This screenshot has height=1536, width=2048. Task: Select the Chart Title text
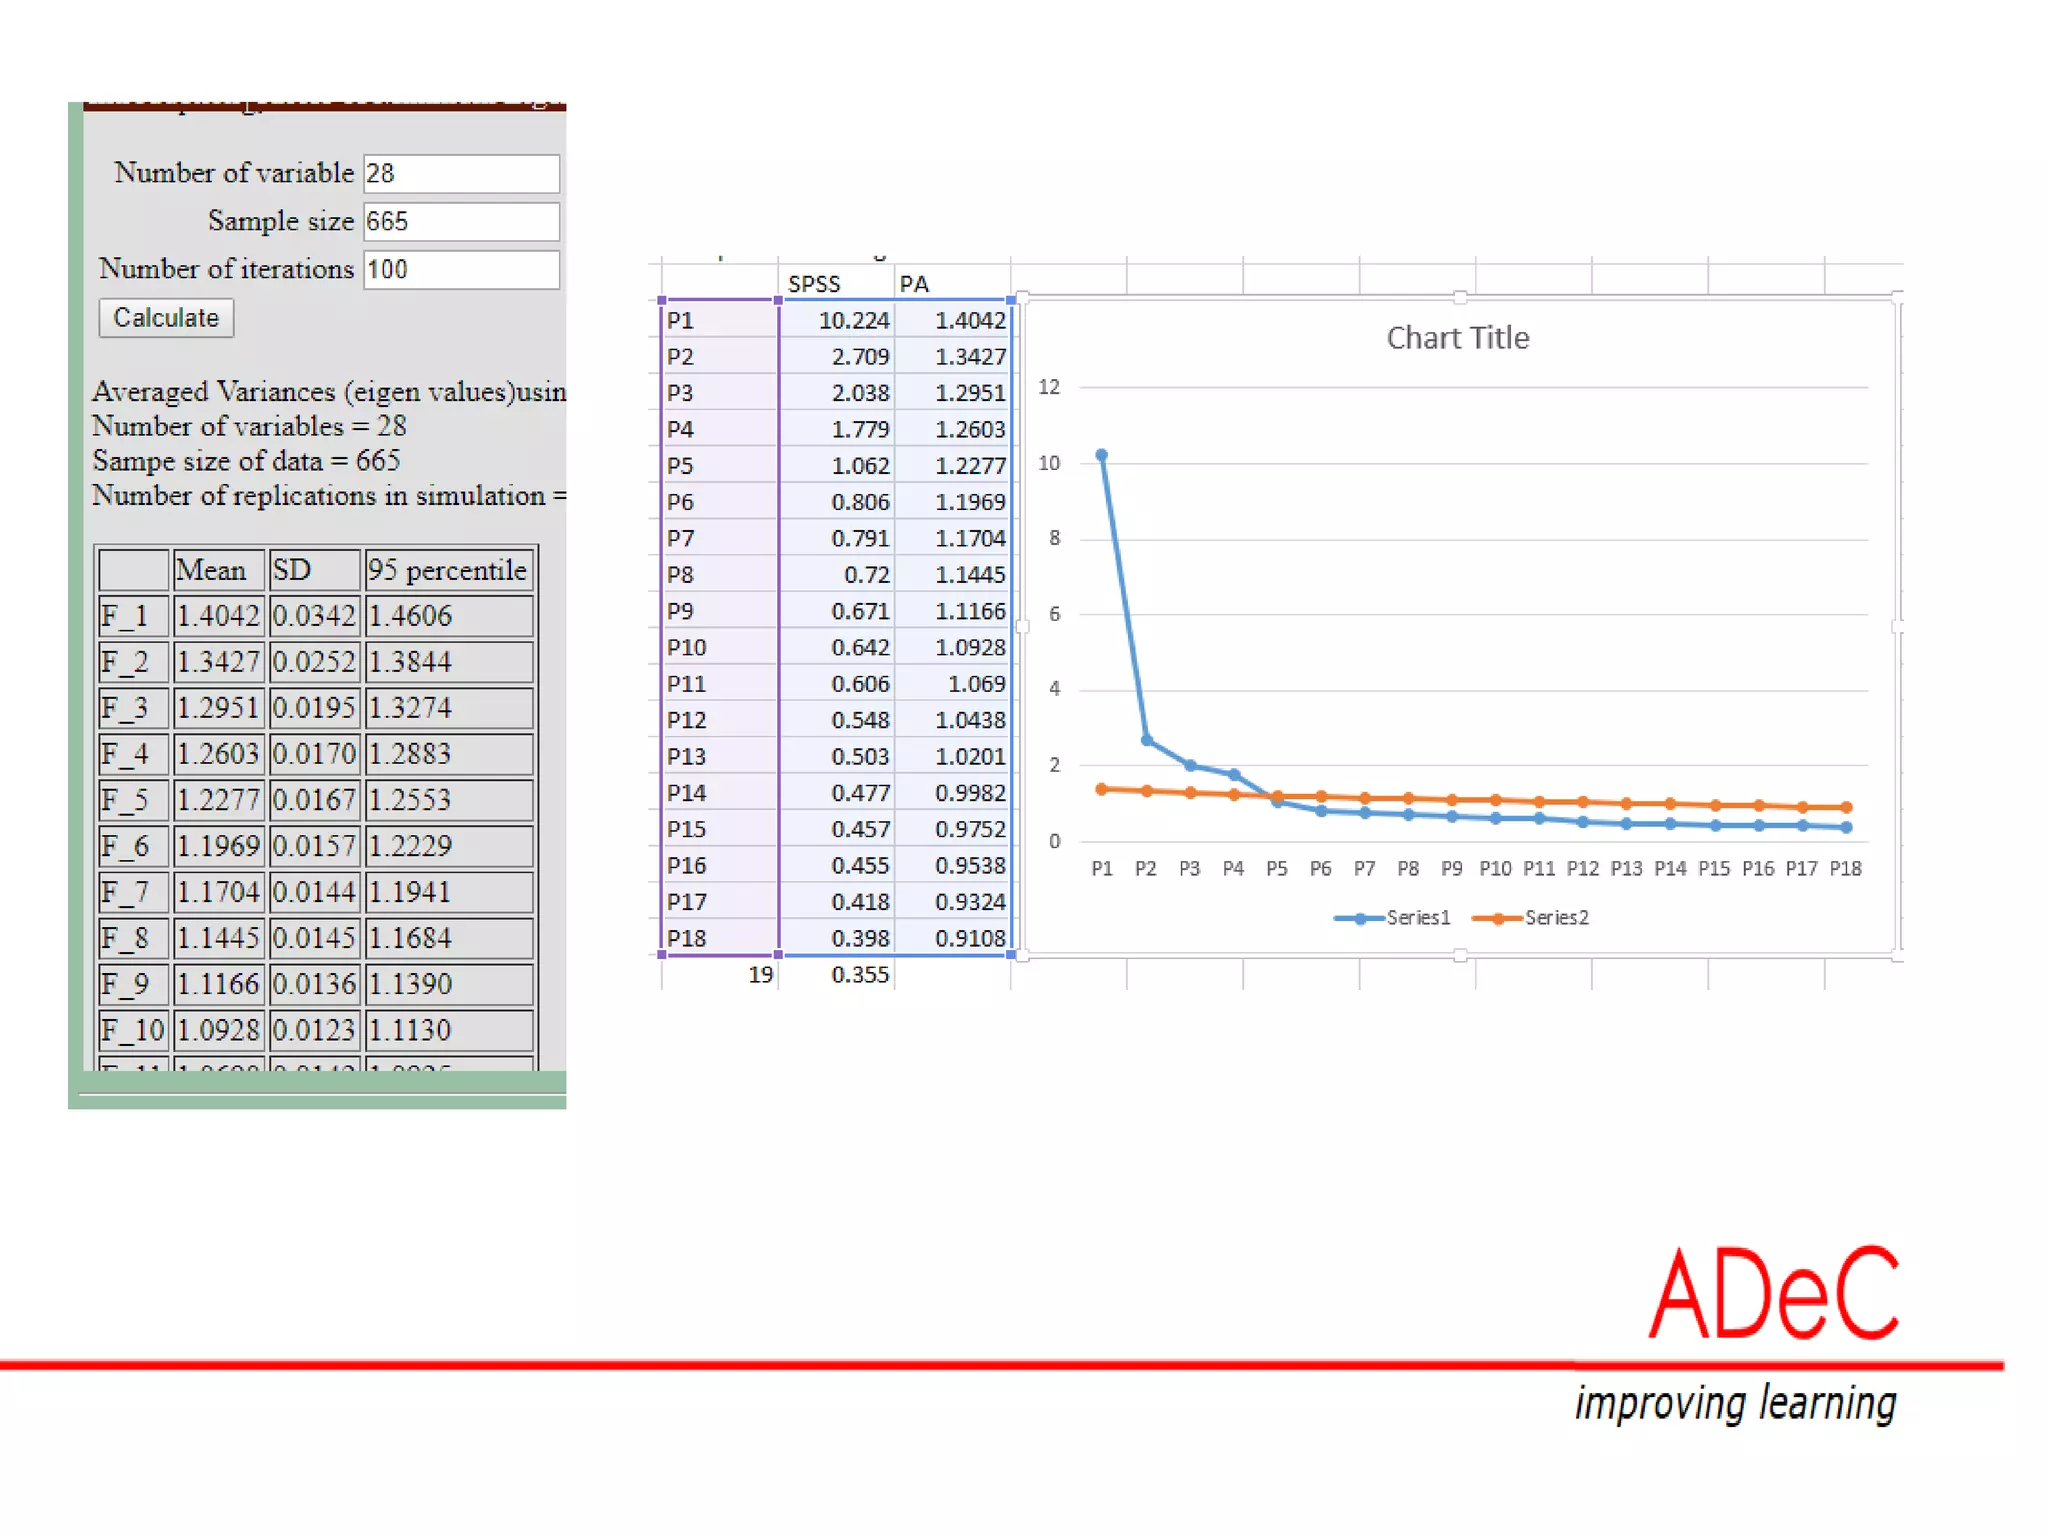point(1457,338)
